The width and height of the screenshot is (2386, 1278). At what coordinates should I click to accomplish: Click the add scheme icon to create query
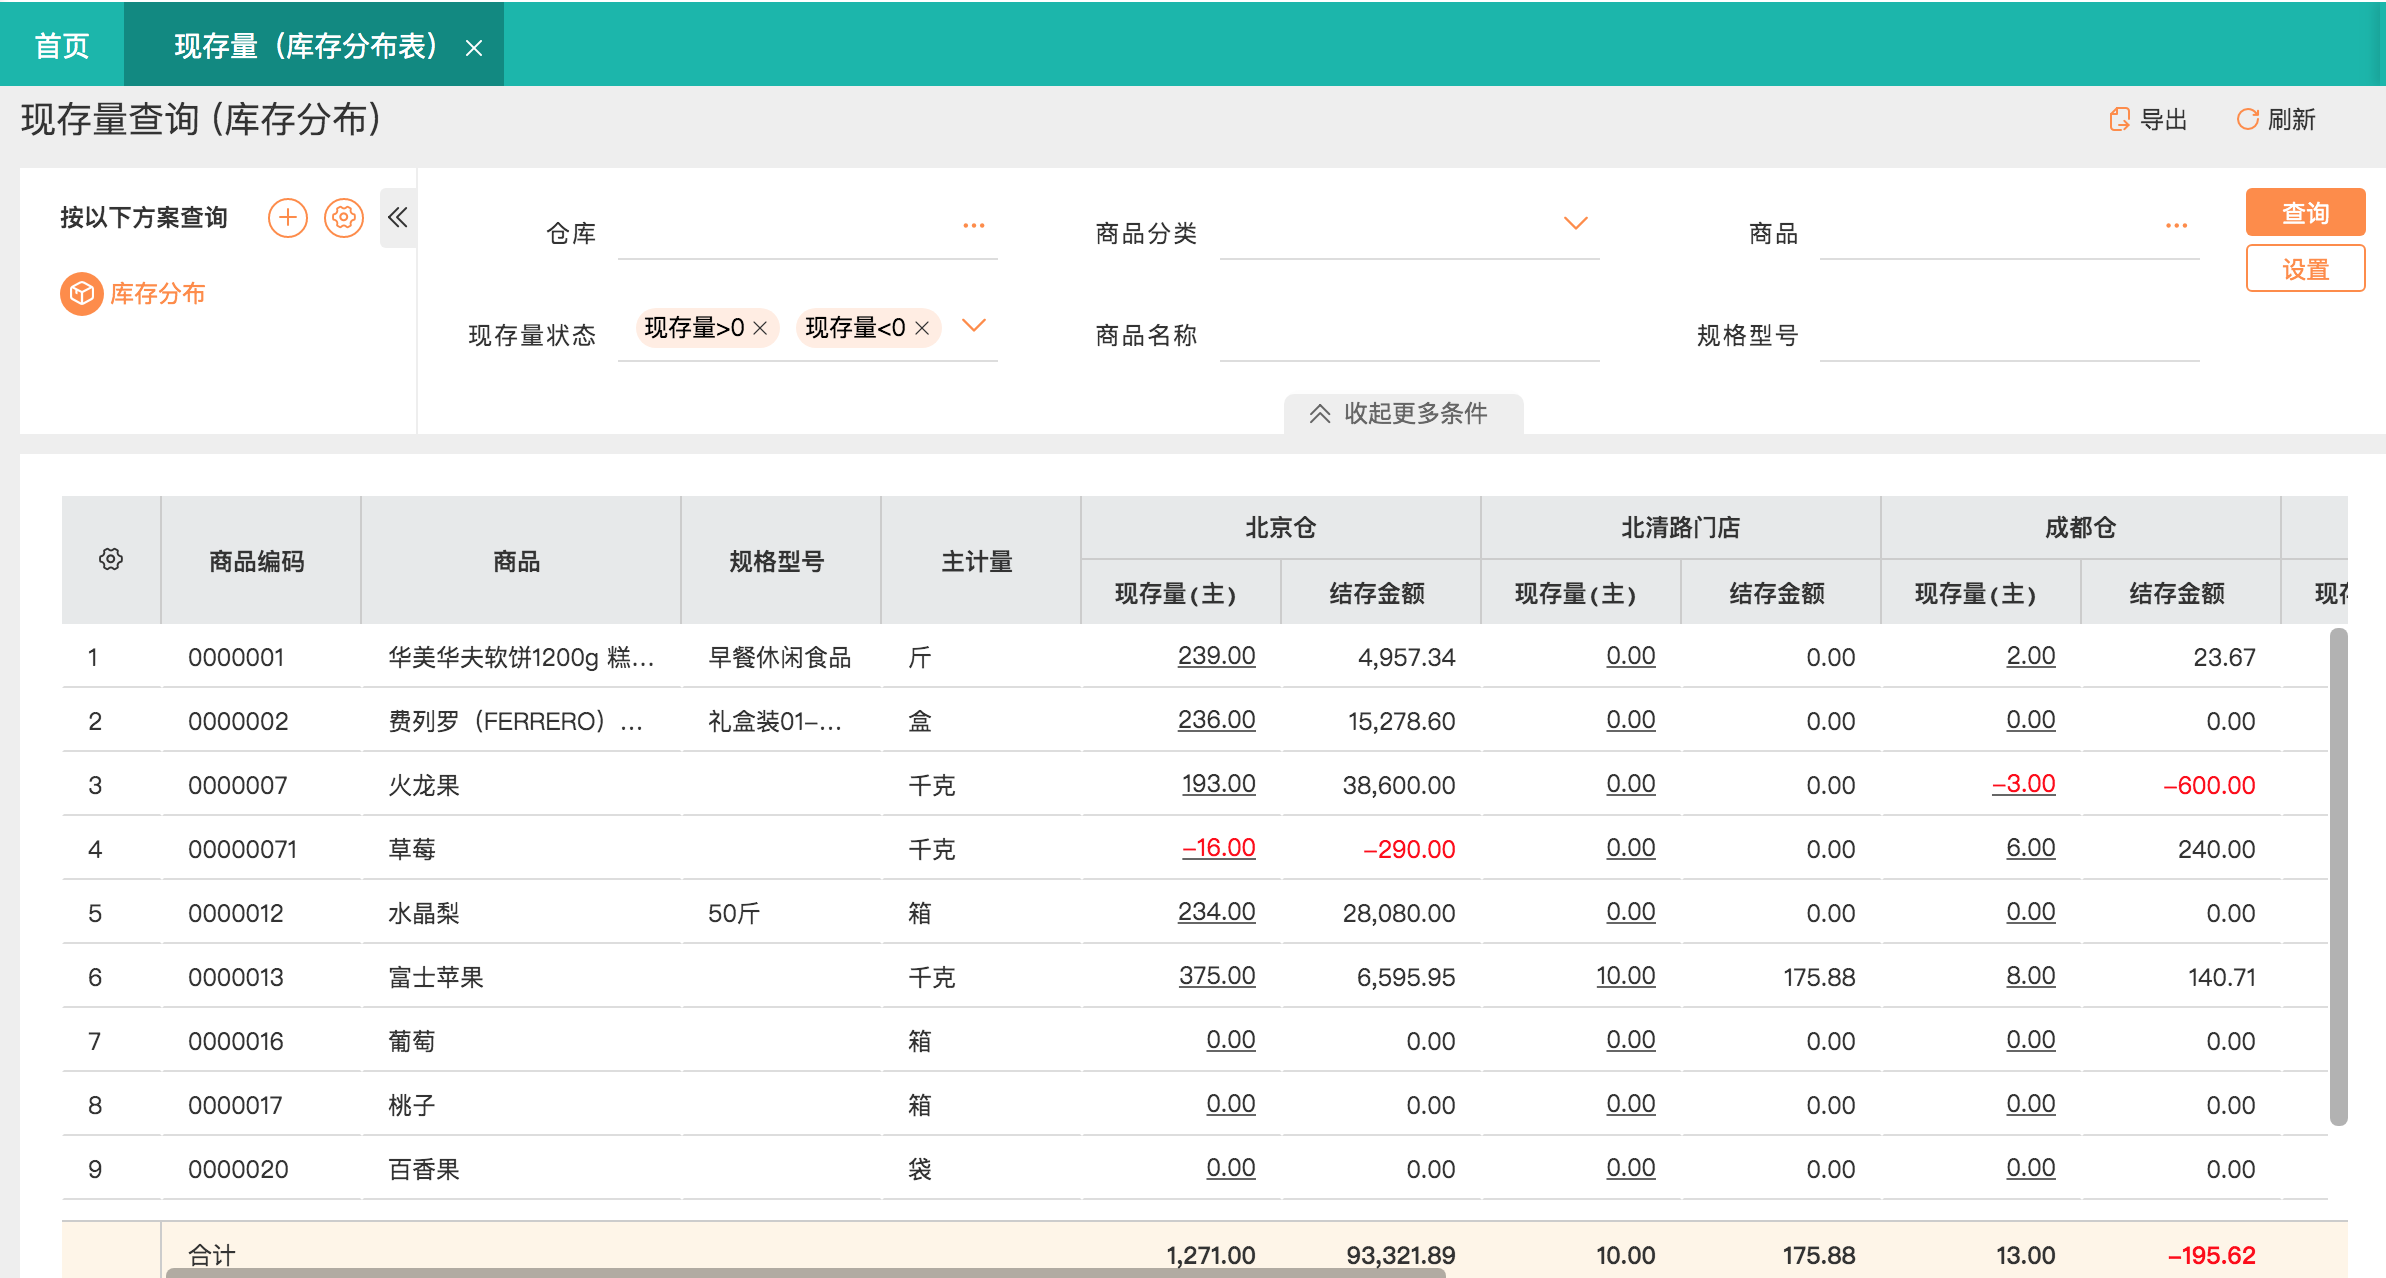290,219
